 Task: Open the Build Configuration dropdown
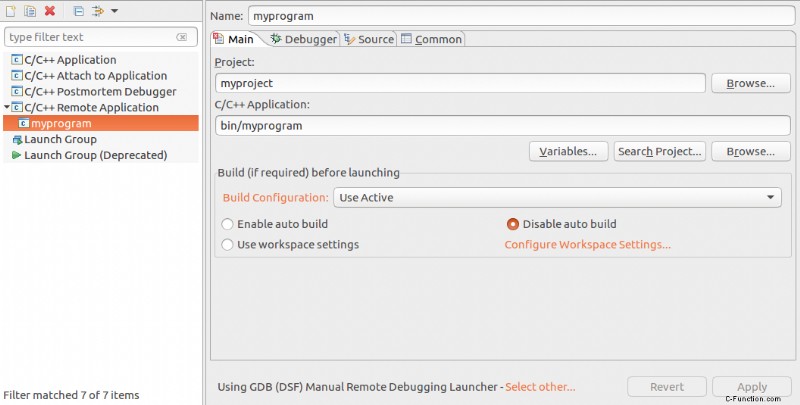tap(557, 198)
